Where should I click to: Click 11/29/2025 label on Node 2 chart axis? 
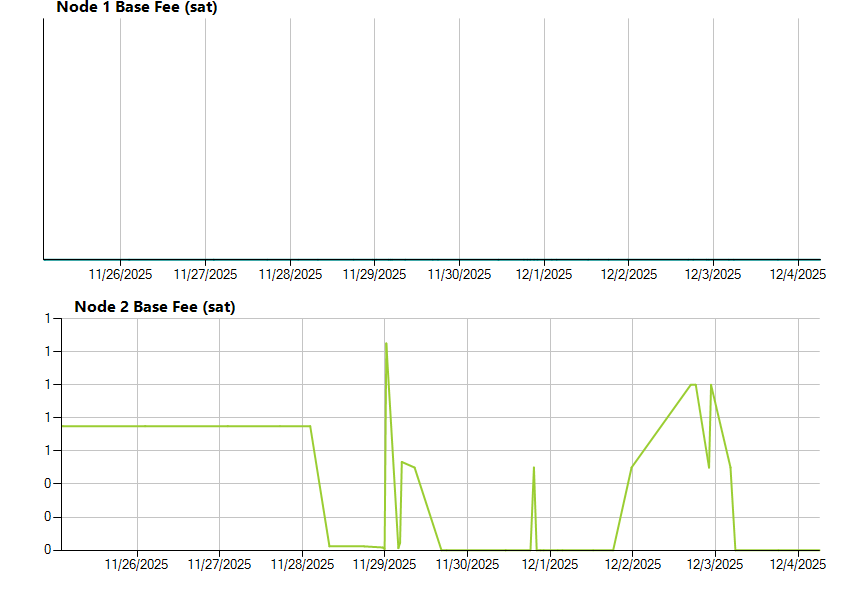point(385,565)
